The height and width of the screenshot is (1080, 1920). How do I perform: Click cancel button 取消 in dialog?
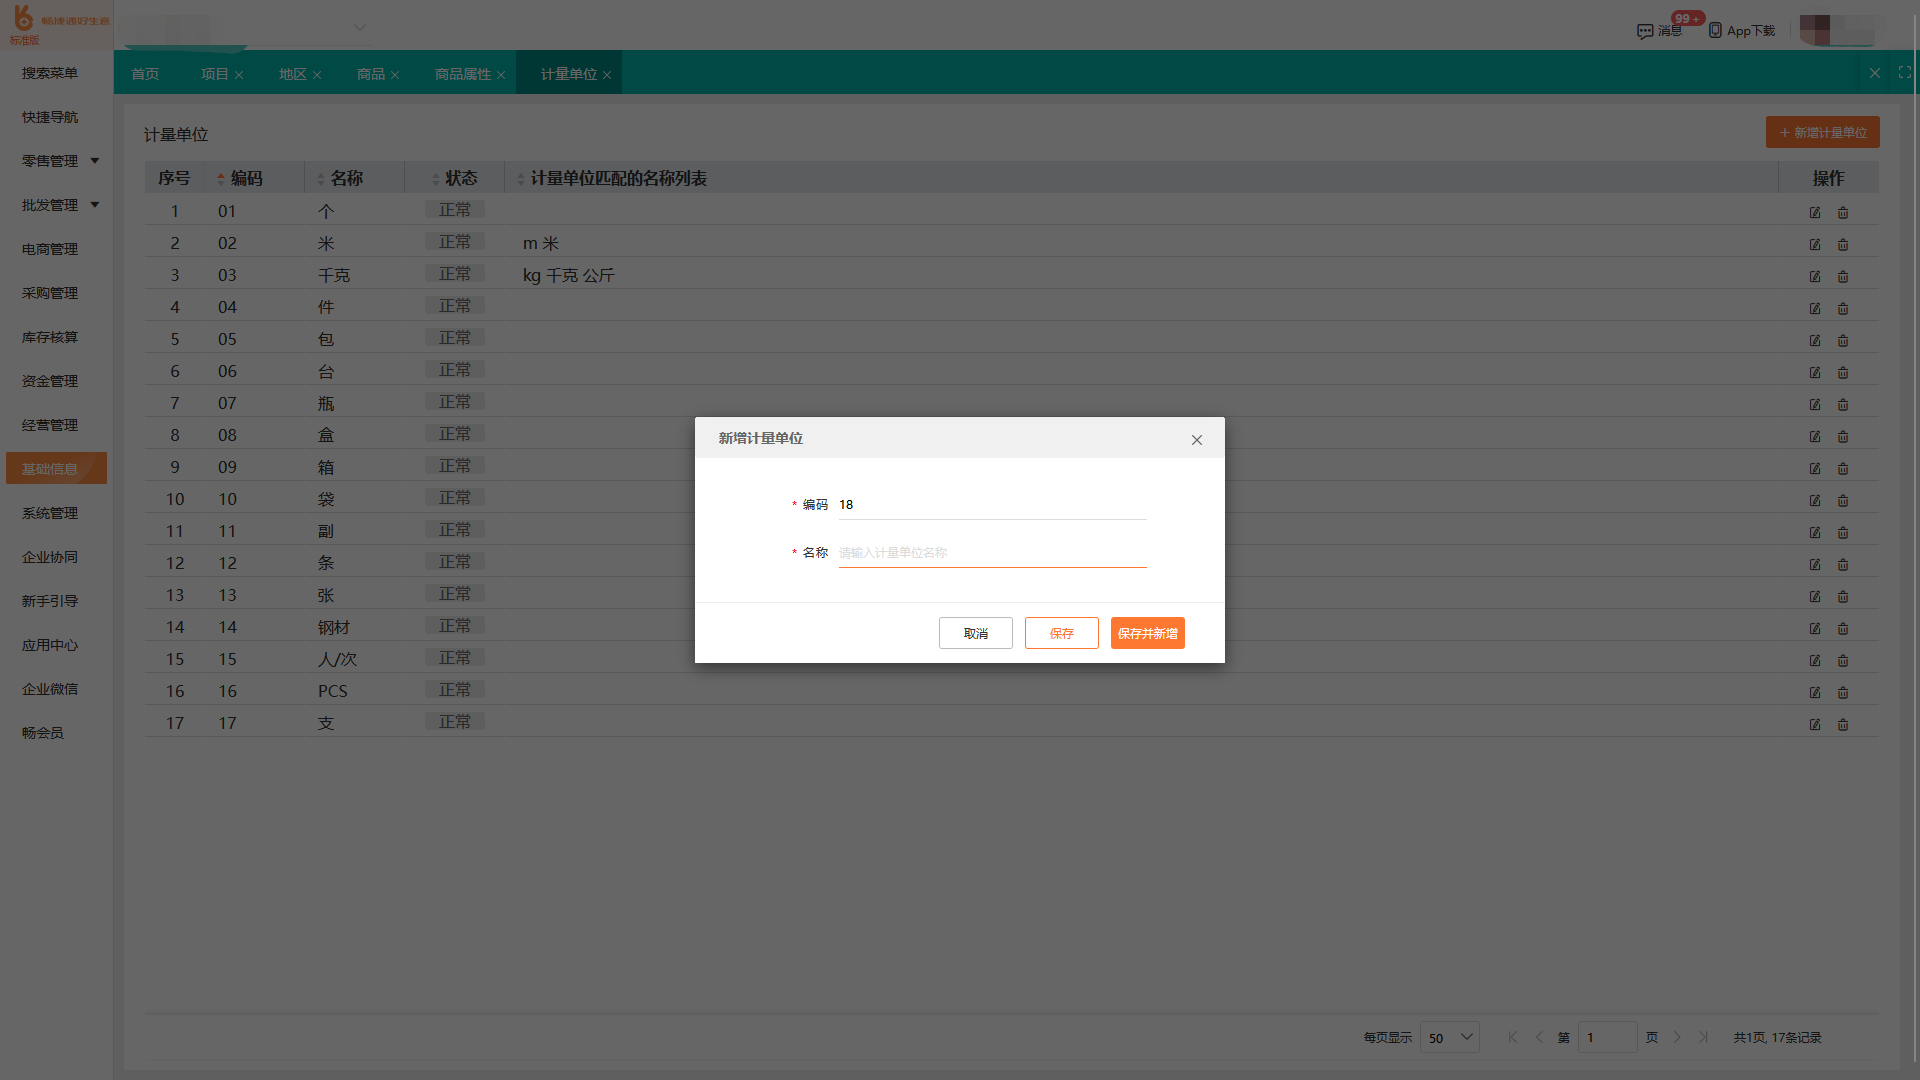(976, 633)
